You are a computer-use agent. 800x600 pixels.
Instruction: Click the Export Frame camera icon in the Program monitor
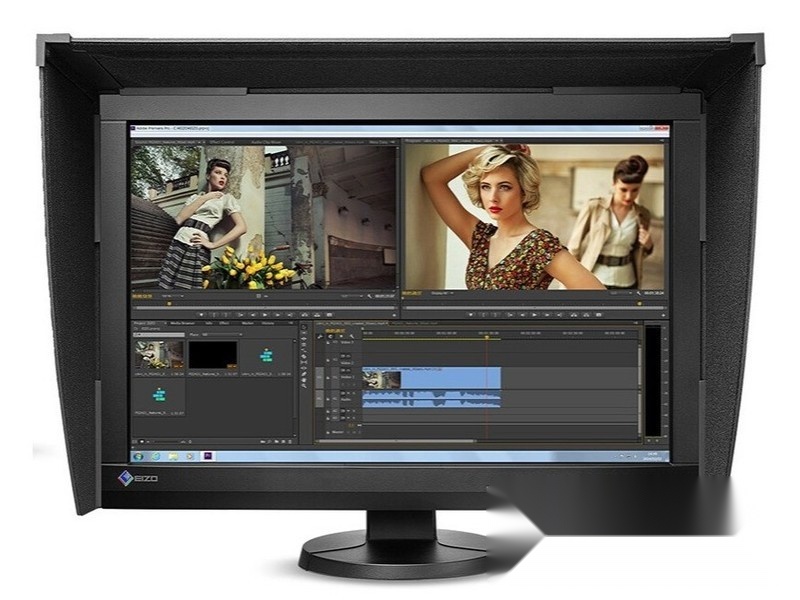point(598,314)
